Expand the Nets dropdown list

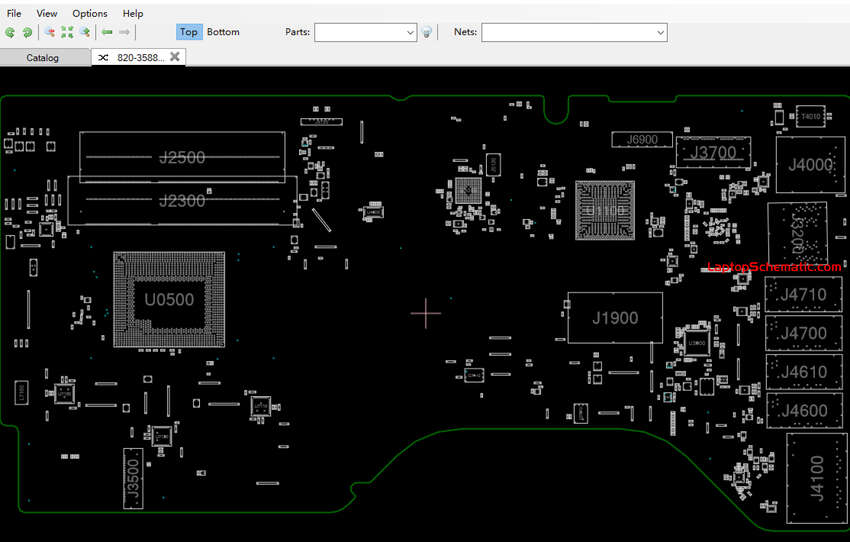660,33
